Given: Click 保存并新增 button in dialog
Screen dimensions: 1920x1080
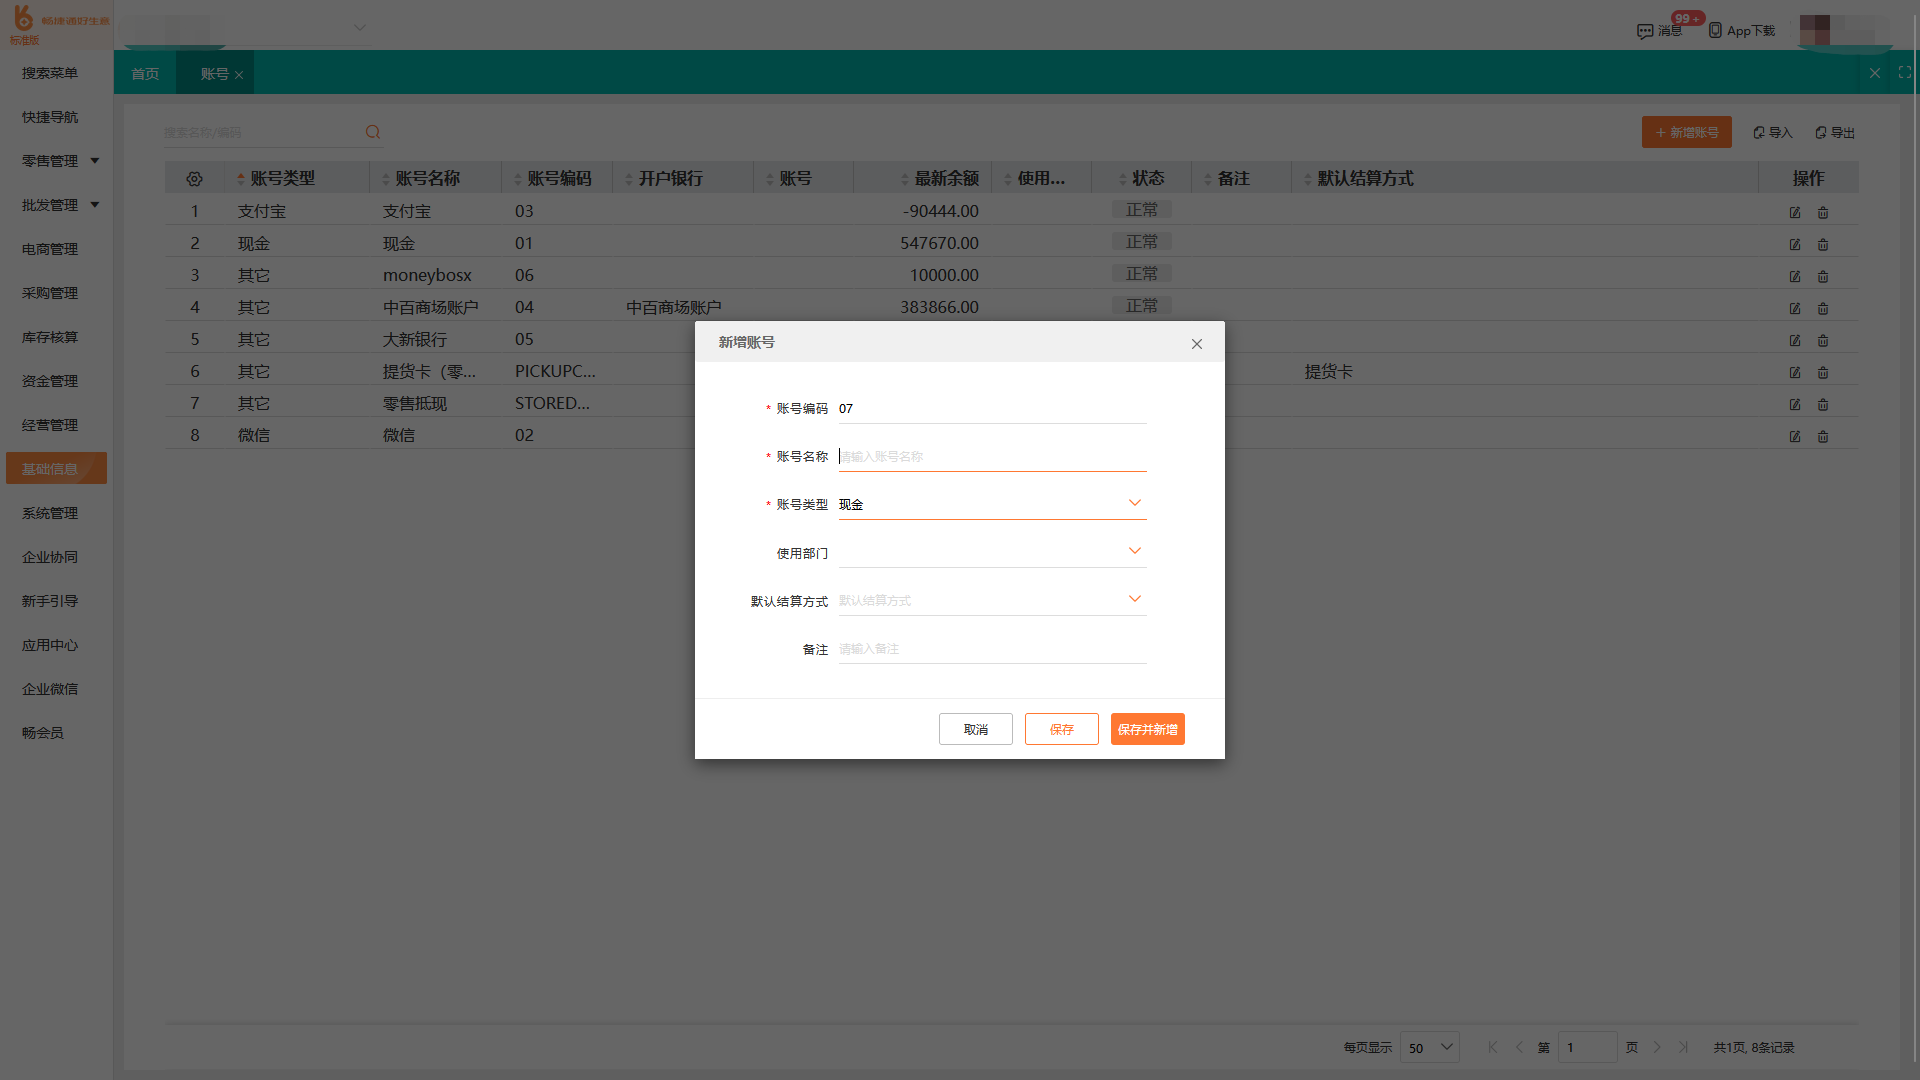Looking at the screenshot, I should pyautogui.click(x=1147, y=729).
